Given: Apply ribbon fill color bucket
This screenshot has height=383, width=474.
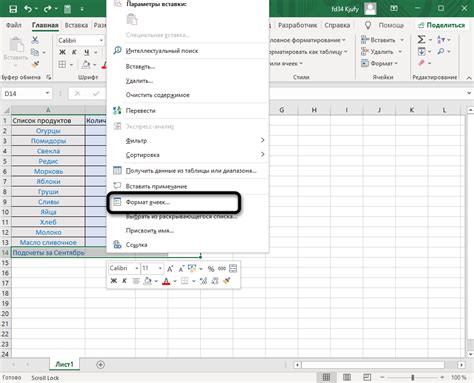Looking at the screenshot, I should 86,64.
